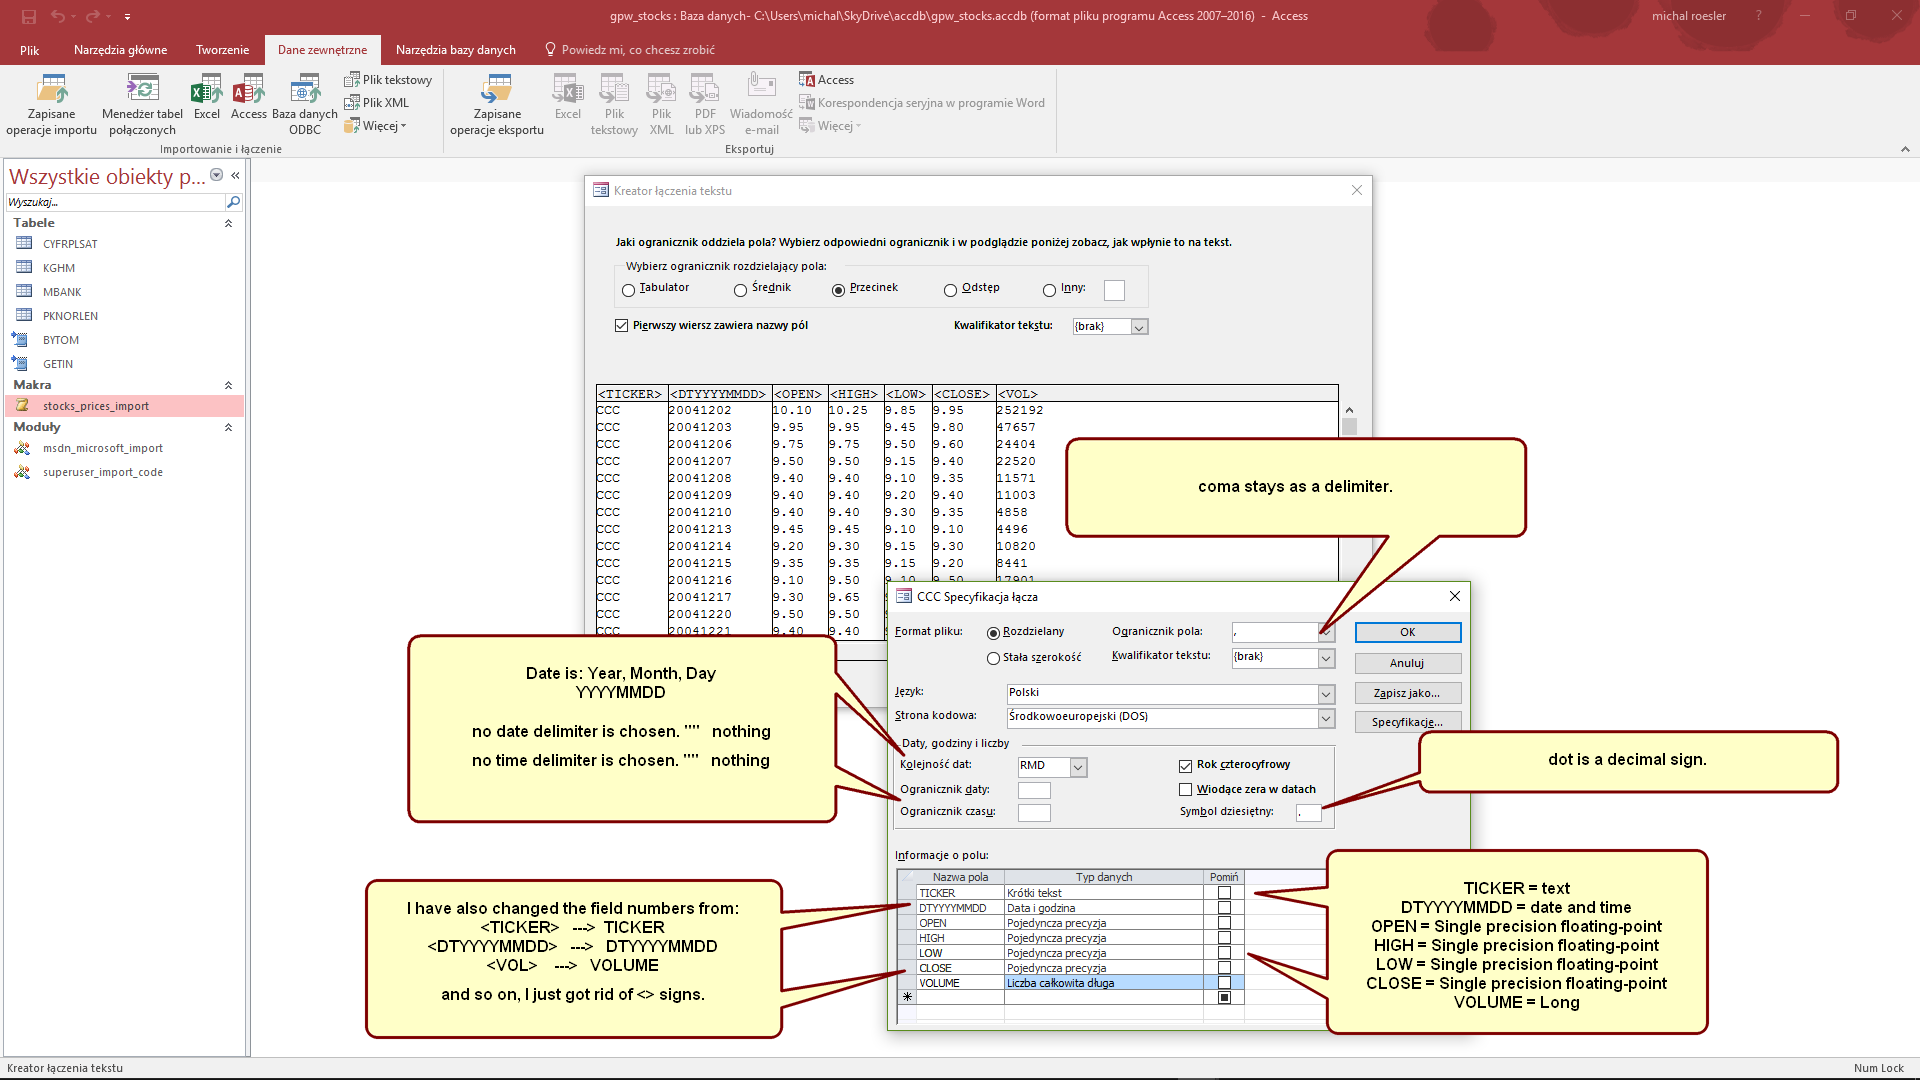
Task: Enable Rok czterocyfrowy checkbox in date settings
Action: pos(1184,764)
